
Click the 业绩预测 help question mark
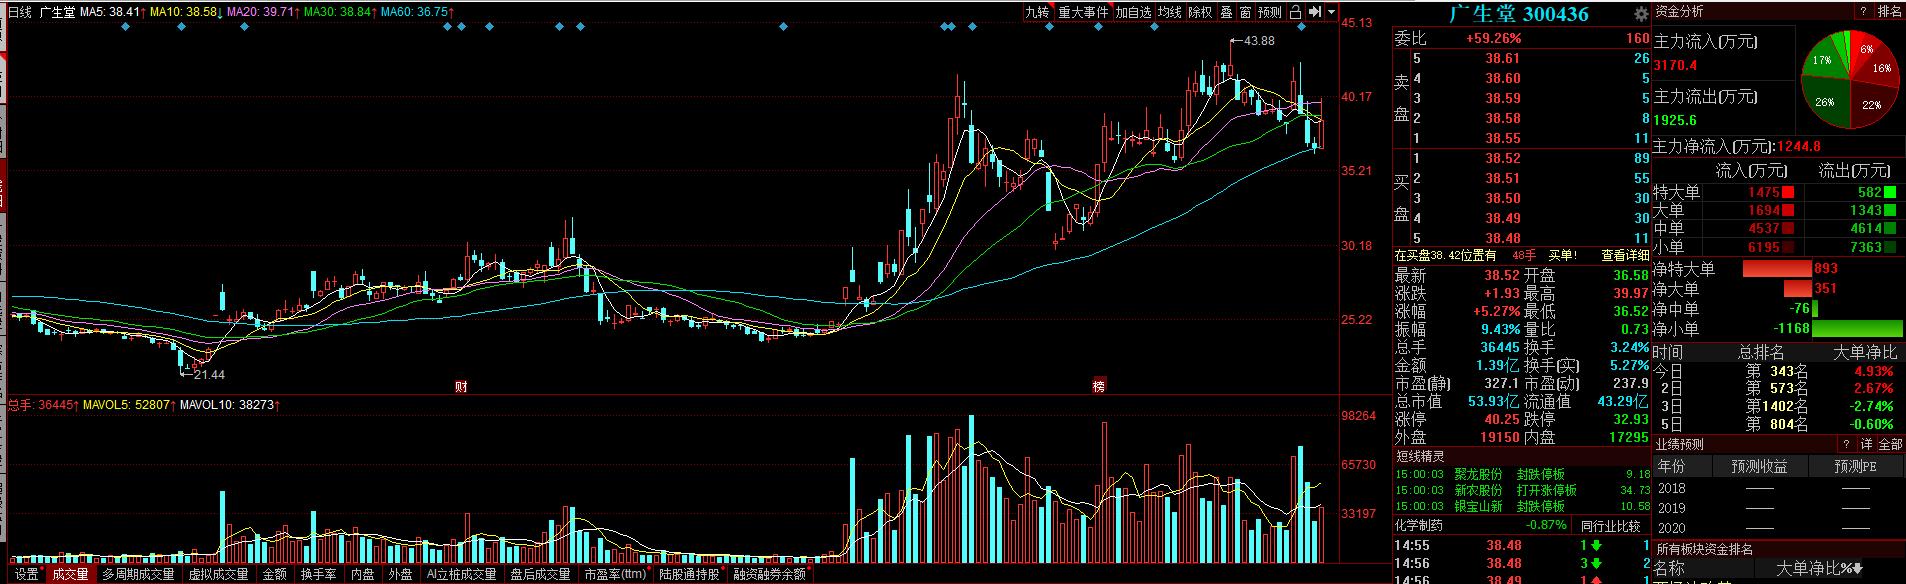click(1846, 444)
